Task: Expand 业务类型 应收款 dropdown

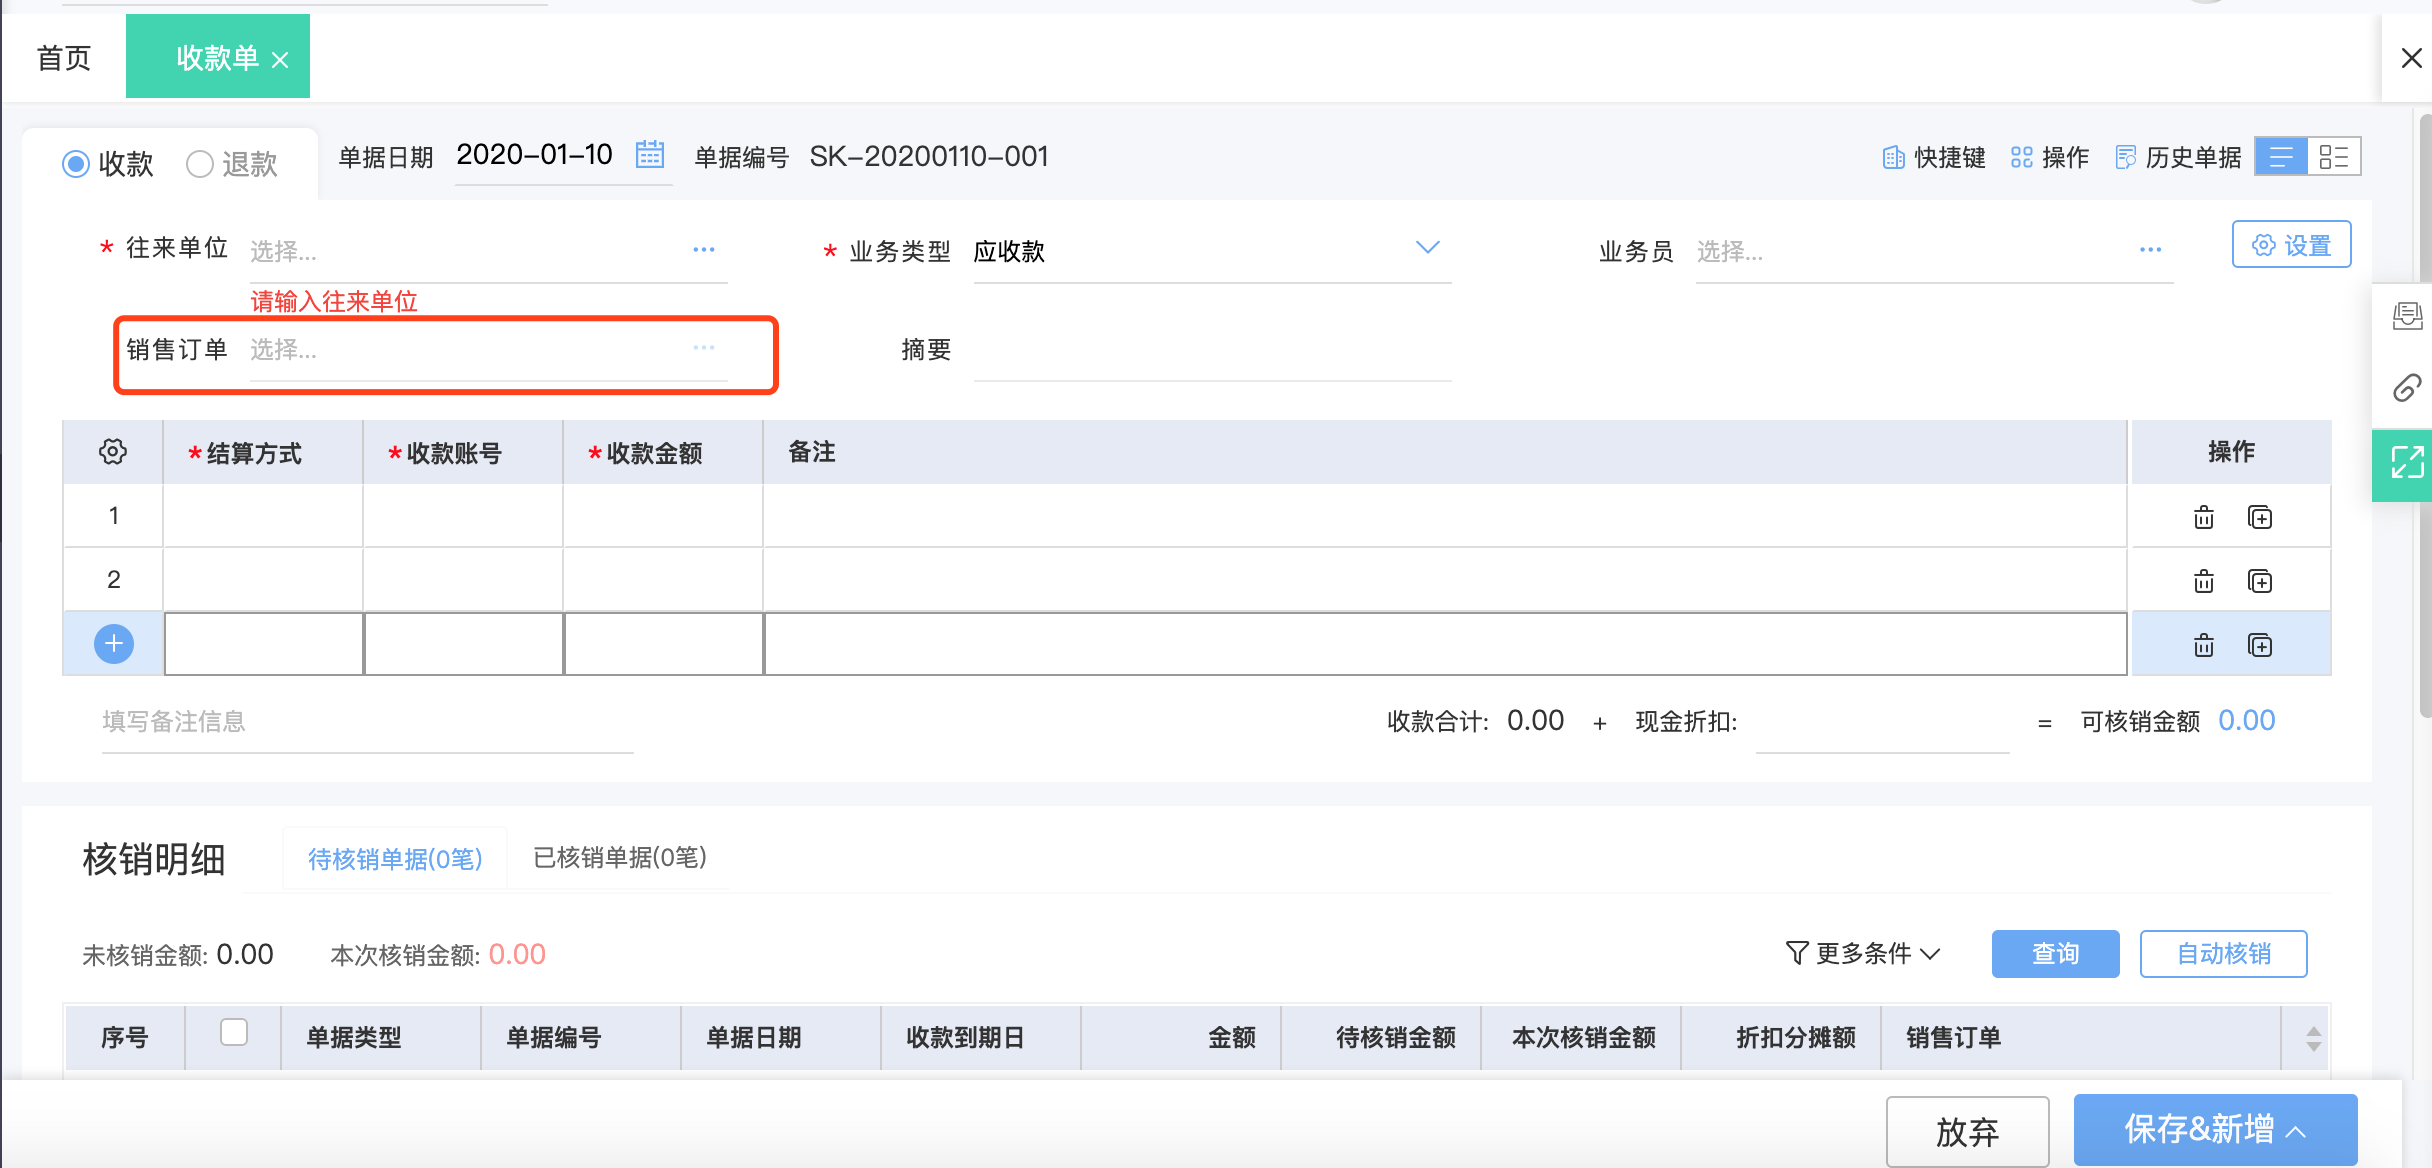Action: [1427, 250]
